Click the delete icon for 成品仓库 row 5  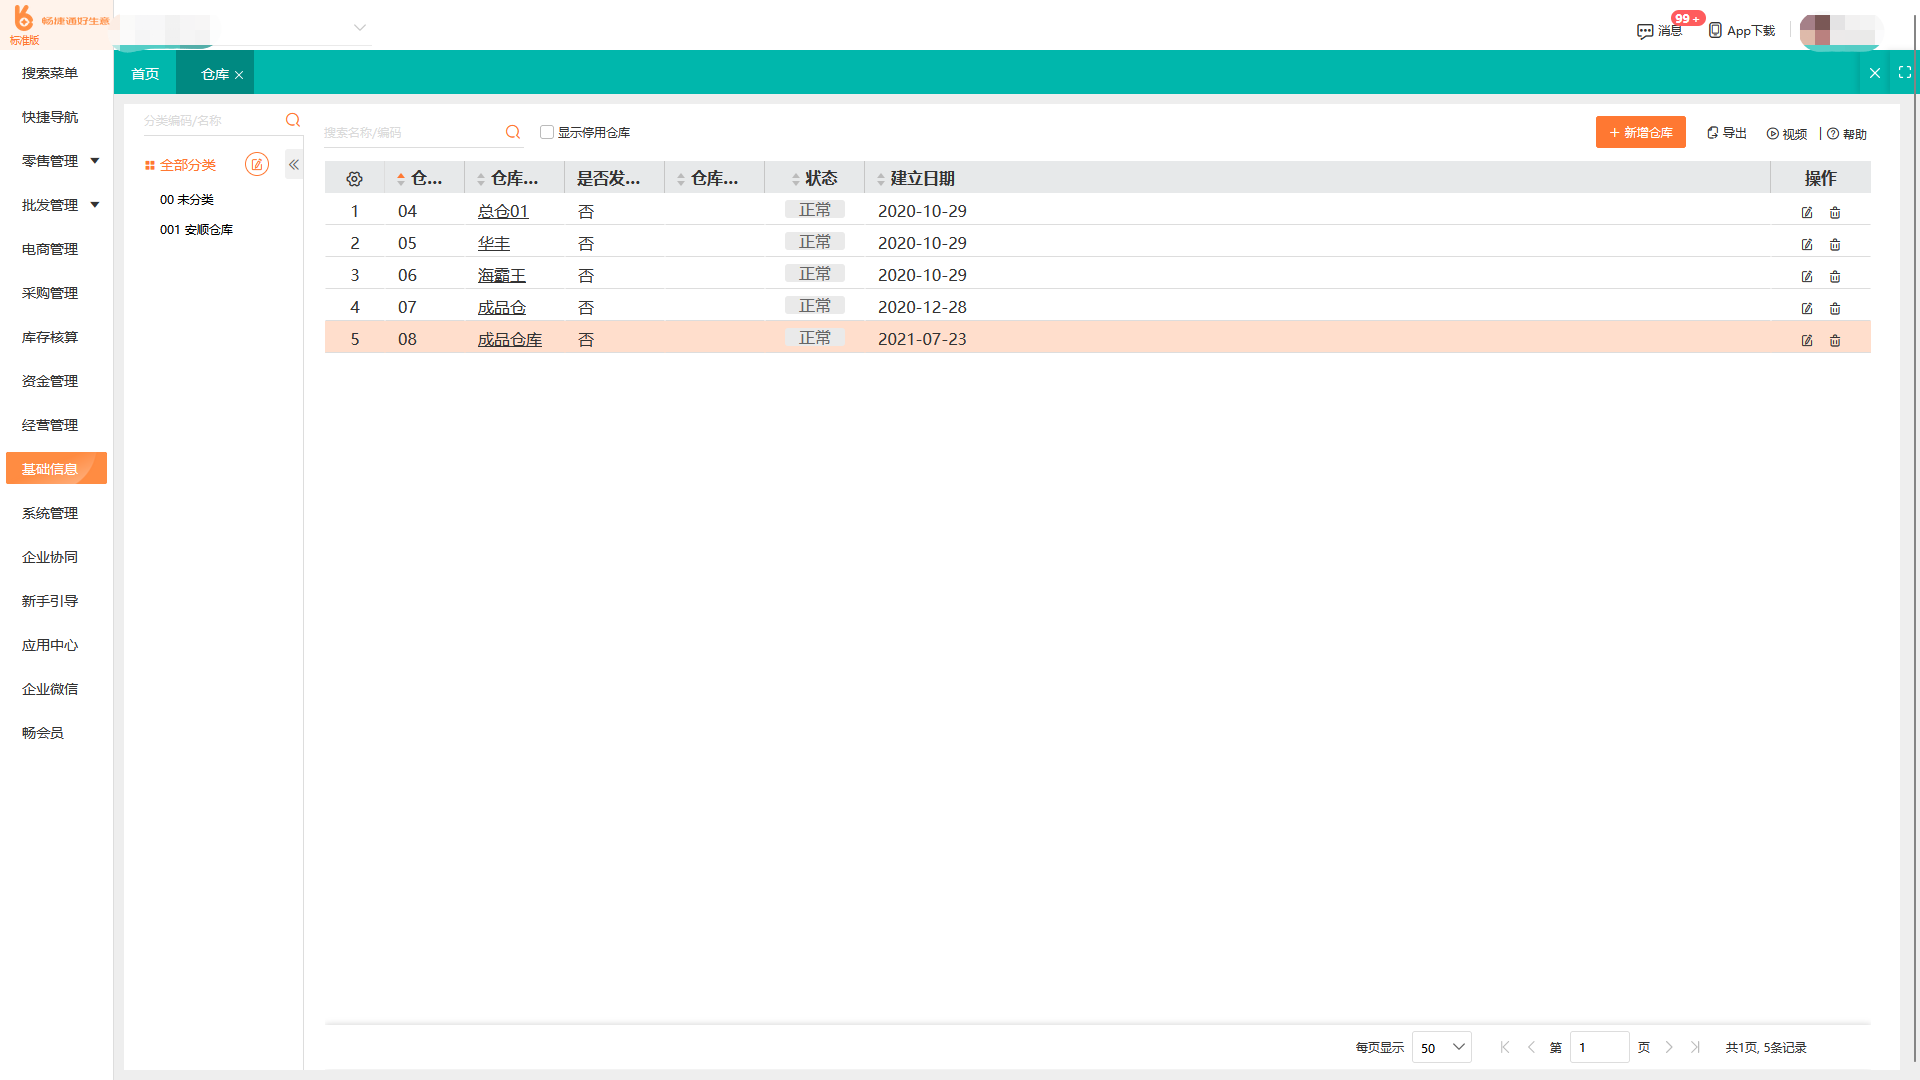1834,339
